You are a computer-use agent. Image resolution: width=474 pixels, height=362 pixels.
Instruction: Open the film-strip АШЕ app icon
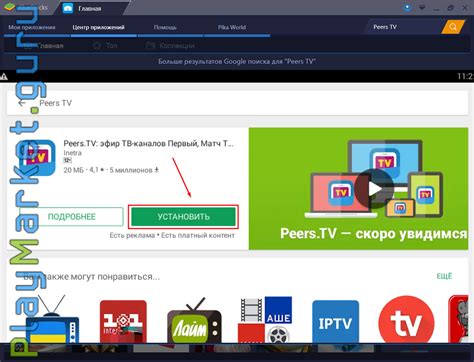click(265, 320)
